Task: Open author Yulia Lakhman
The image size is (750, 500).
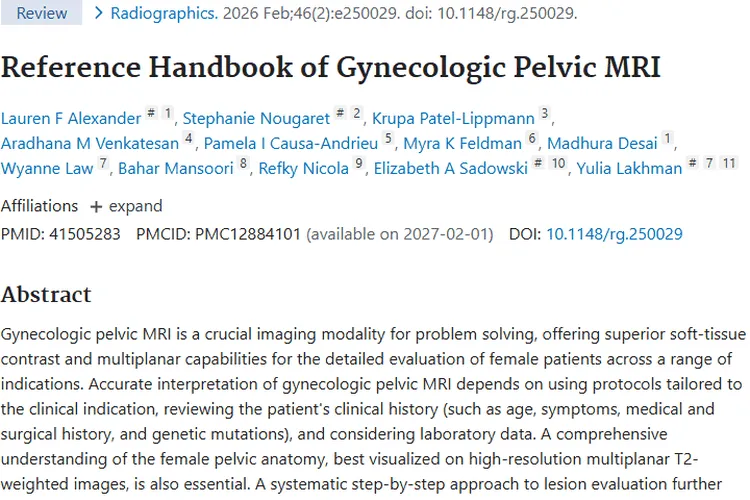Action: (x=629, y=168)
